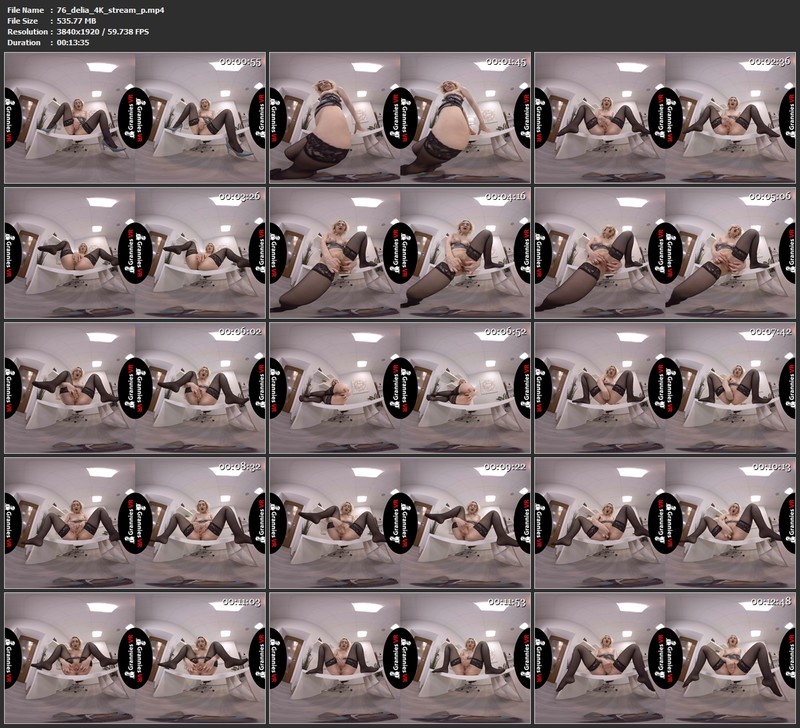Click the thumbnail at 00:11:03
This screenshot has width=800, height=728.
135,657
